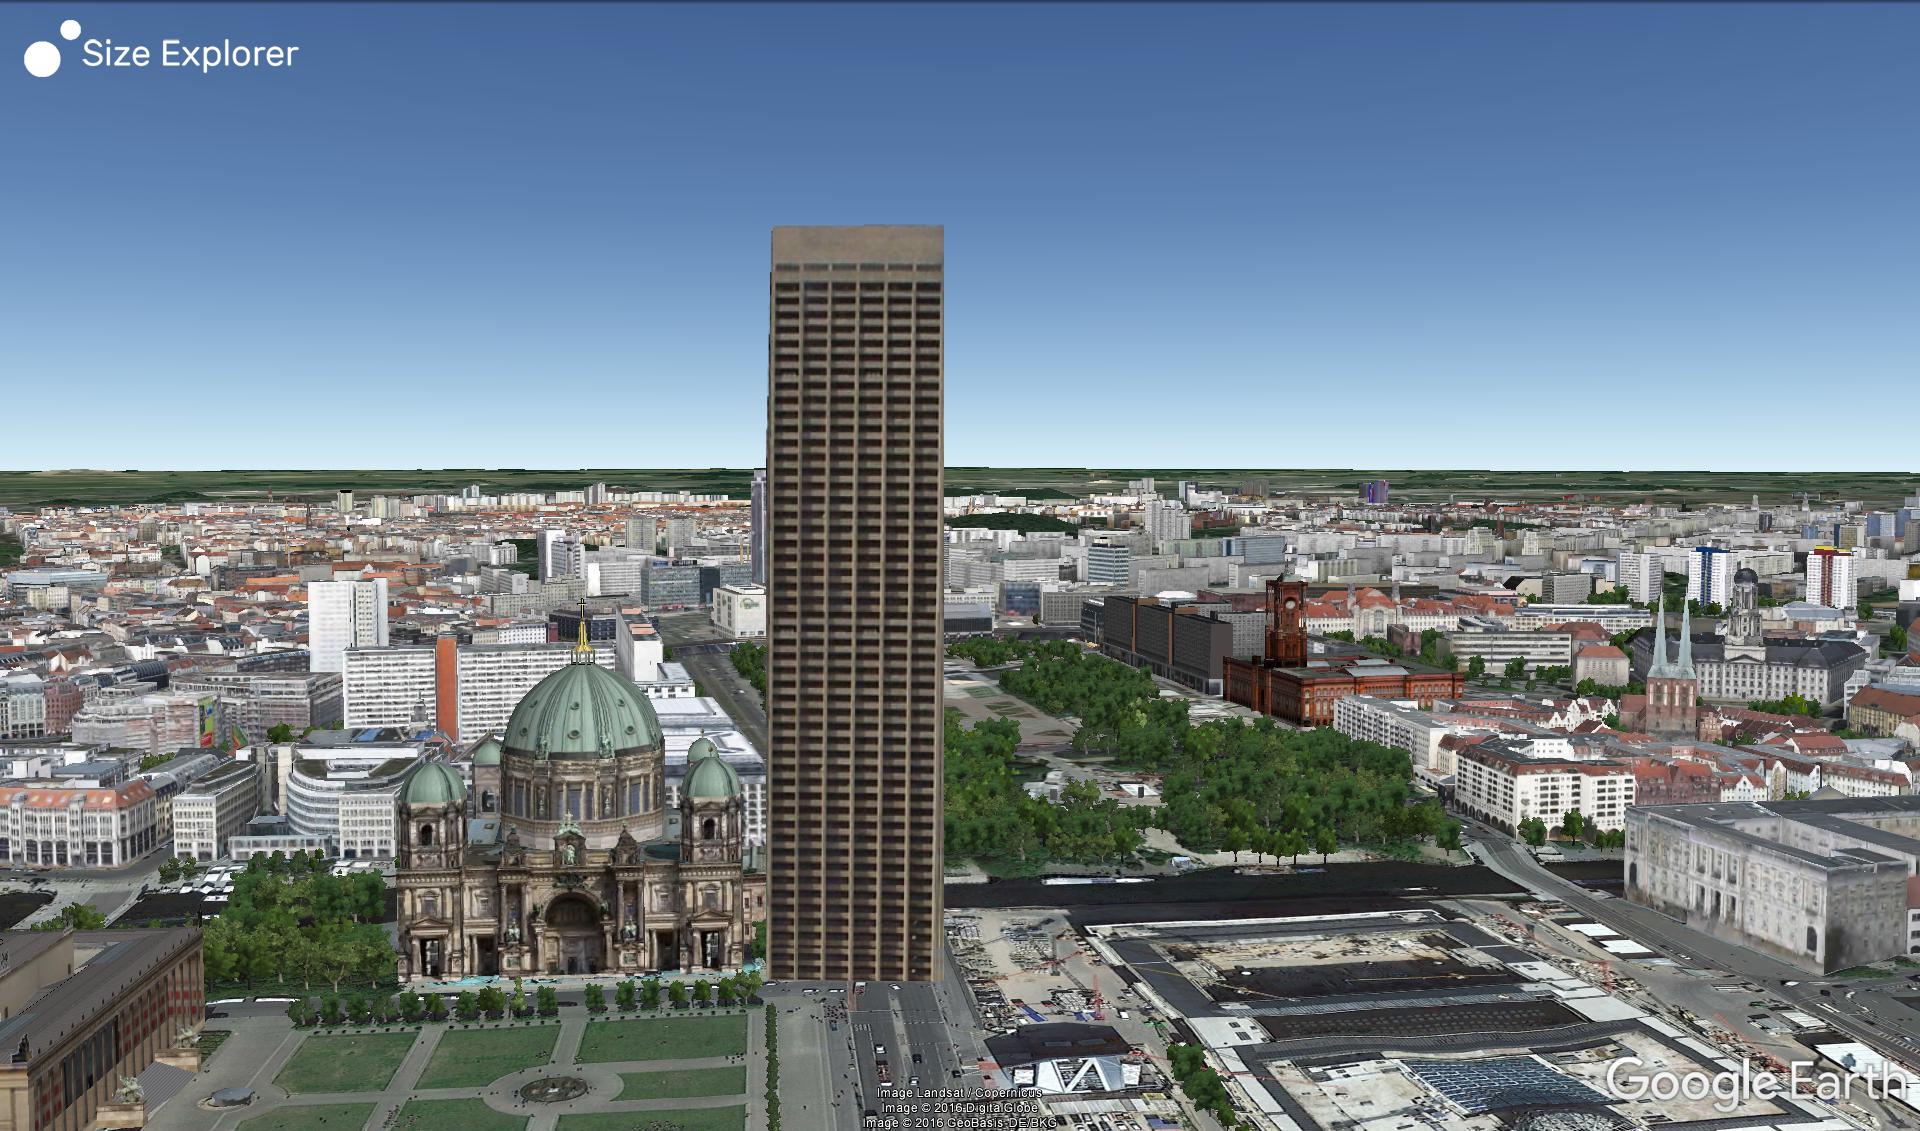Click the circular fountain in the garden lawn

554,1088
